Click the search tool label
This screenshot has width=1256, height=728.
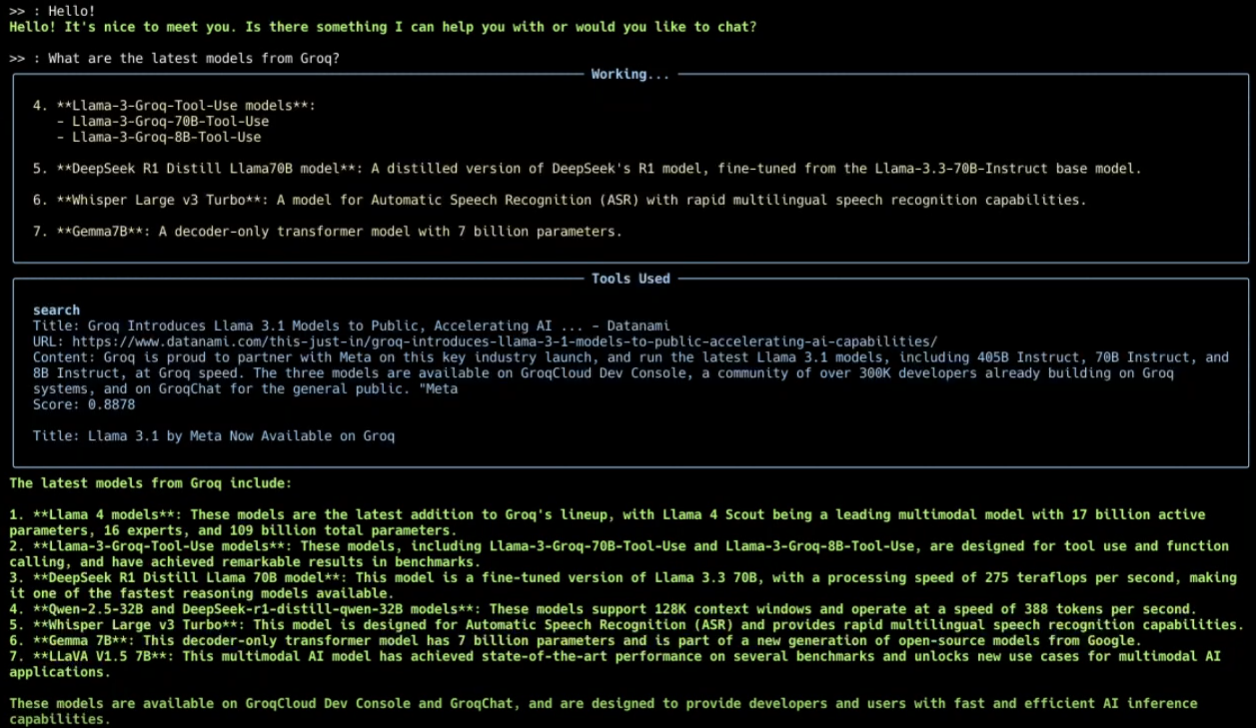point(55,310)
